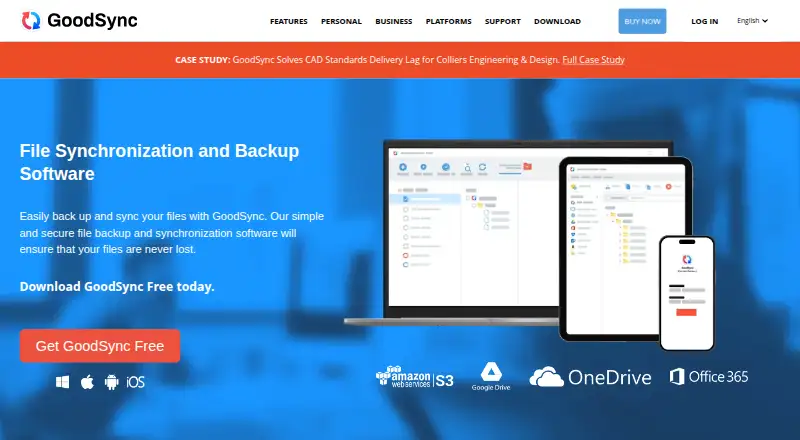Click the GoodSync wordmark text

[92, 21]
